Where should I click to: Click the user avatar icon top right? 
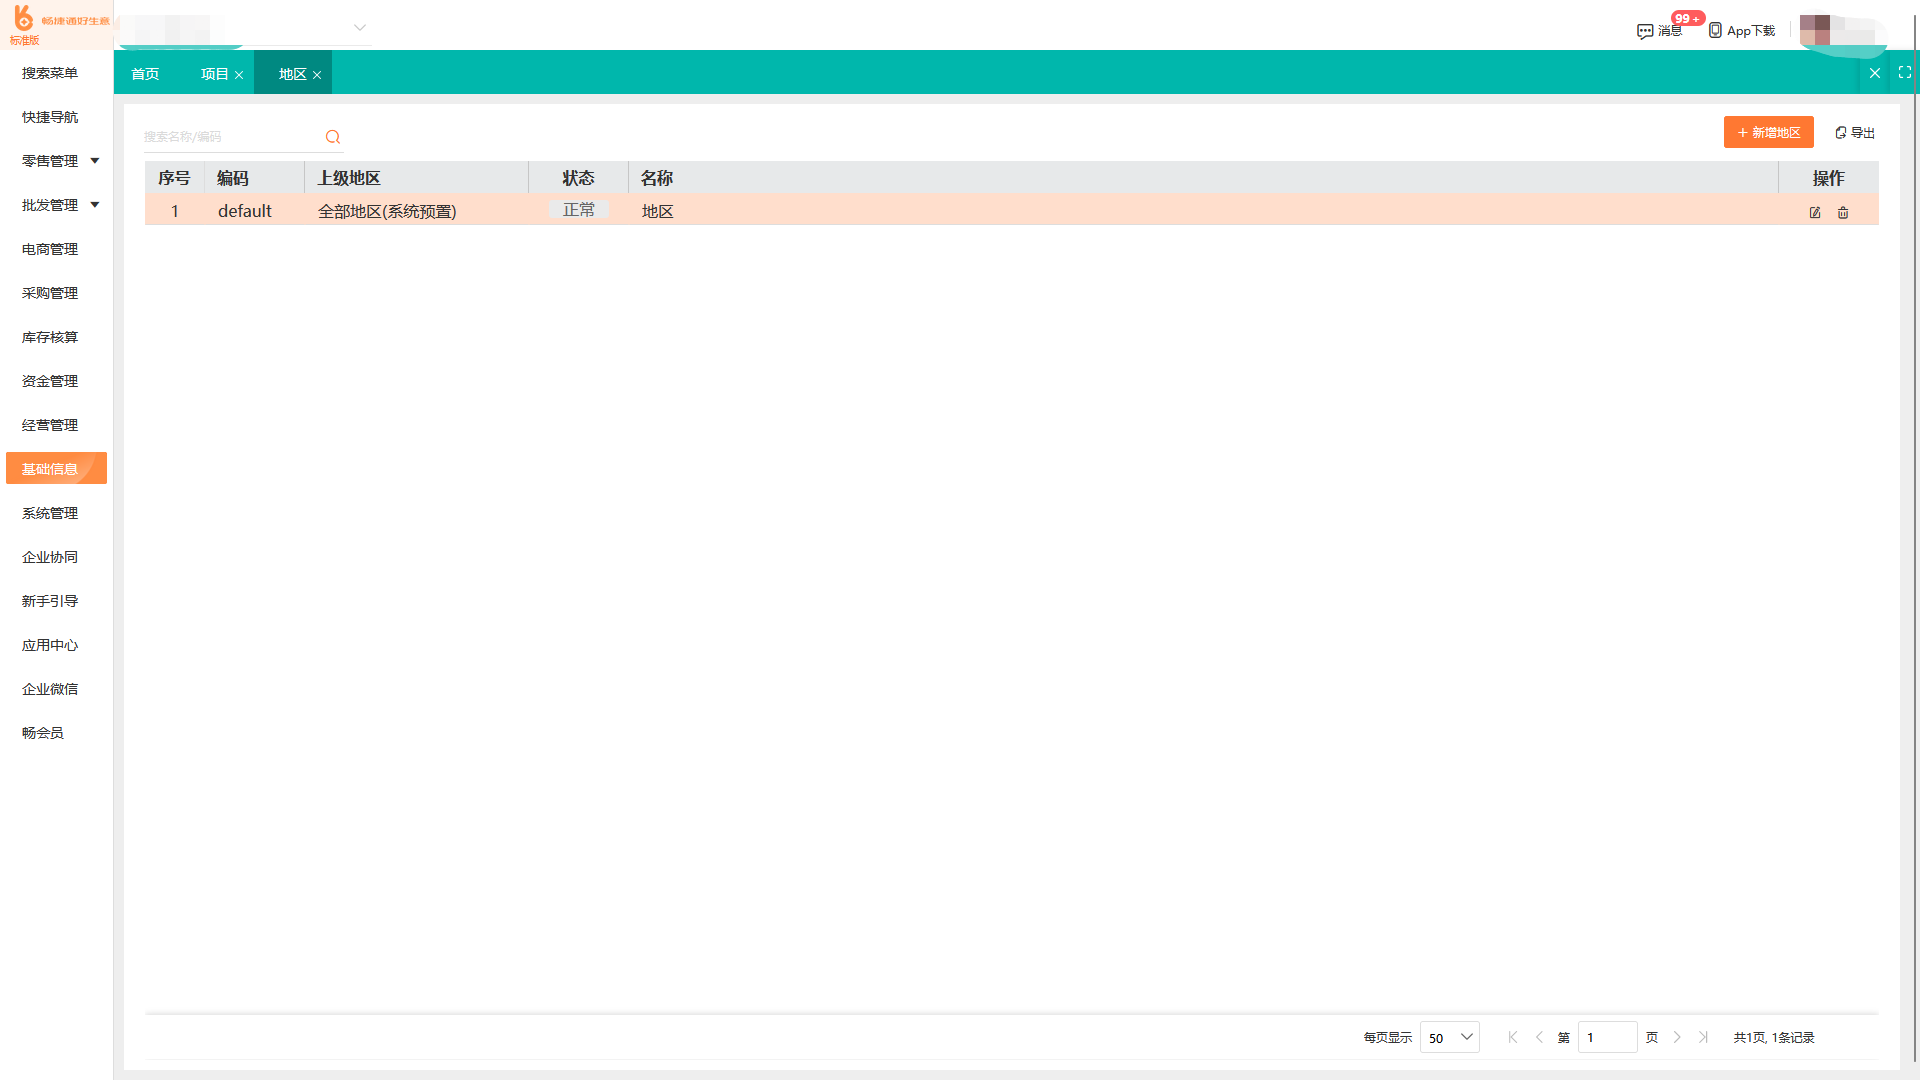(1817, 29)
